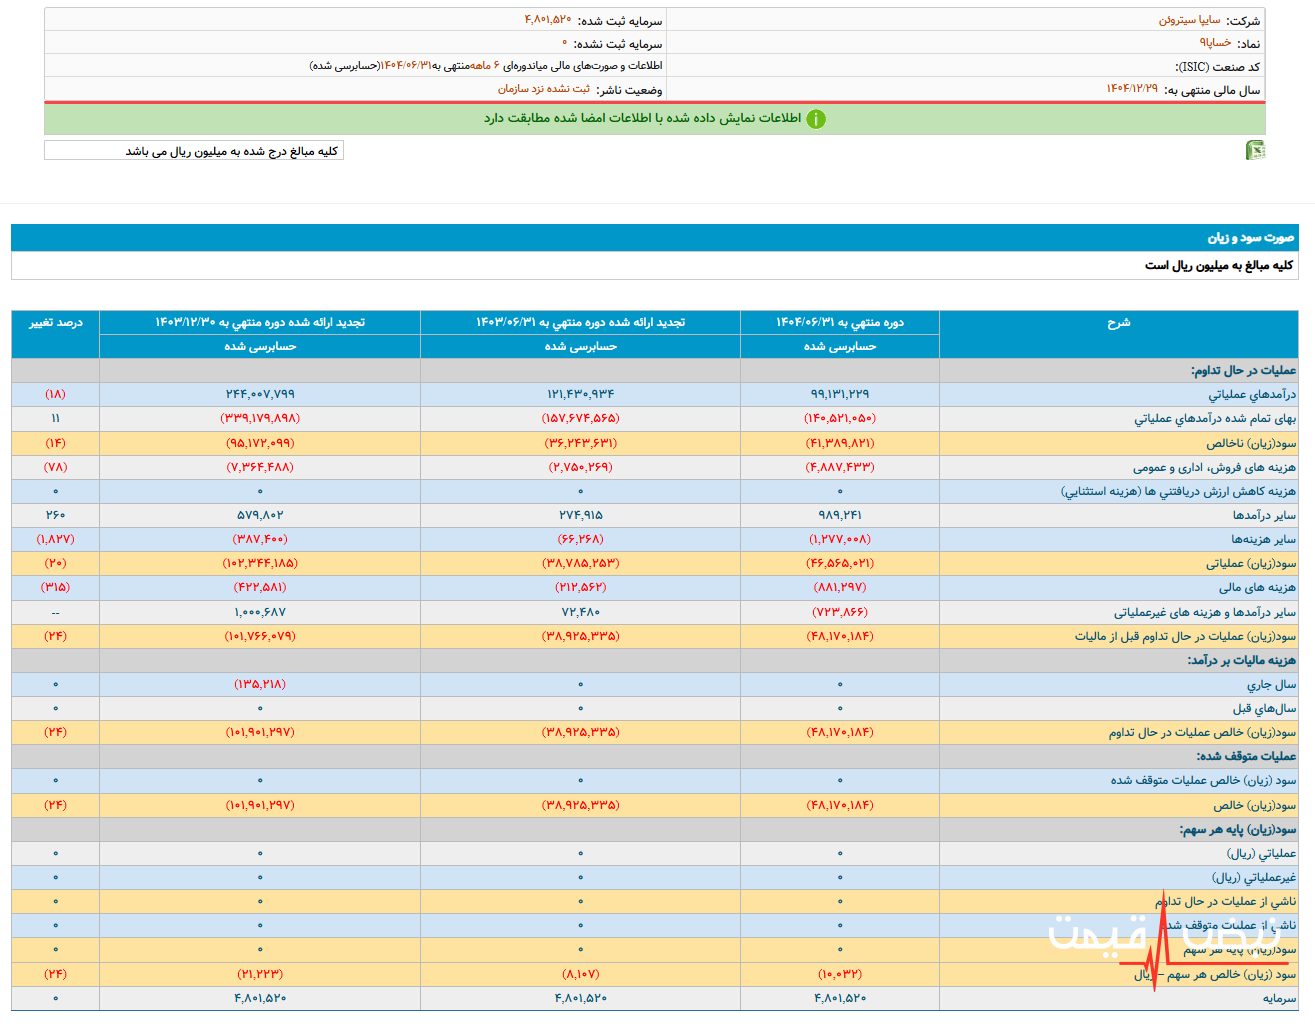Click the هزینه های مالی row label

[x=1256, y=588]
